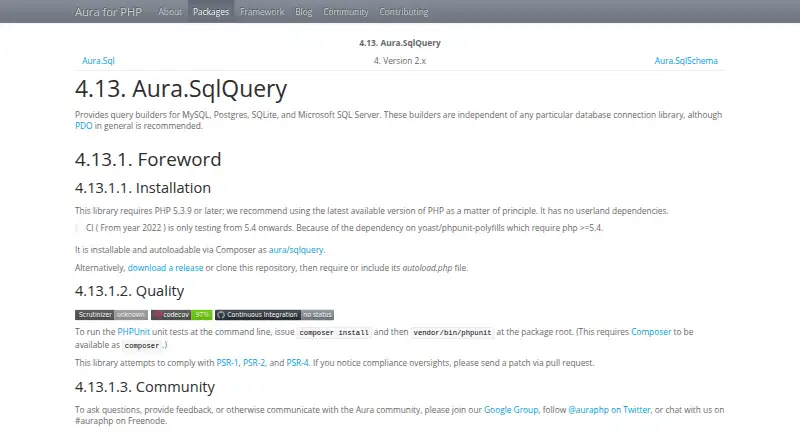Click the 4.13. Aura.SqlQuery main heading

[181, 89]
